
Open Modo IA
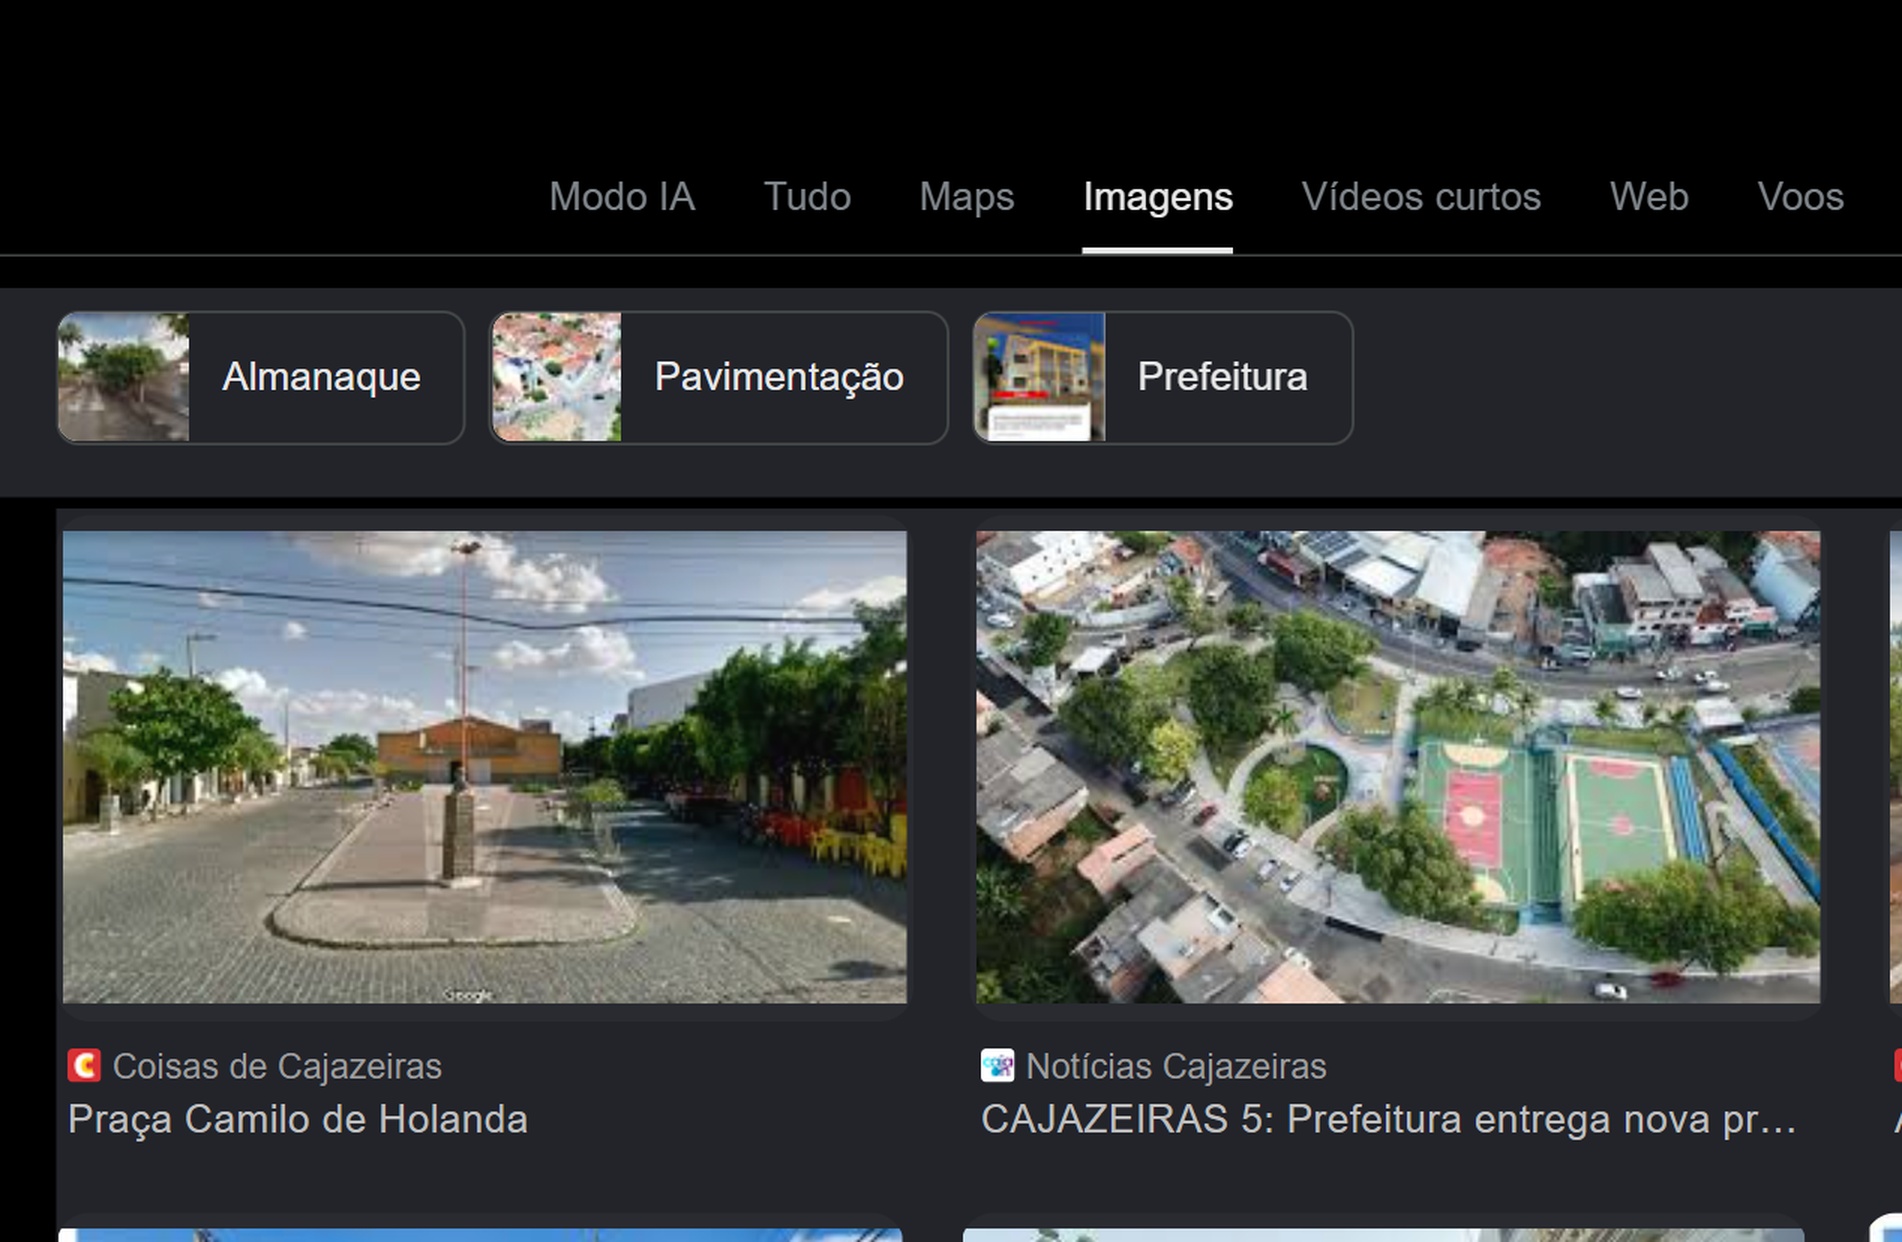point(622,197)
